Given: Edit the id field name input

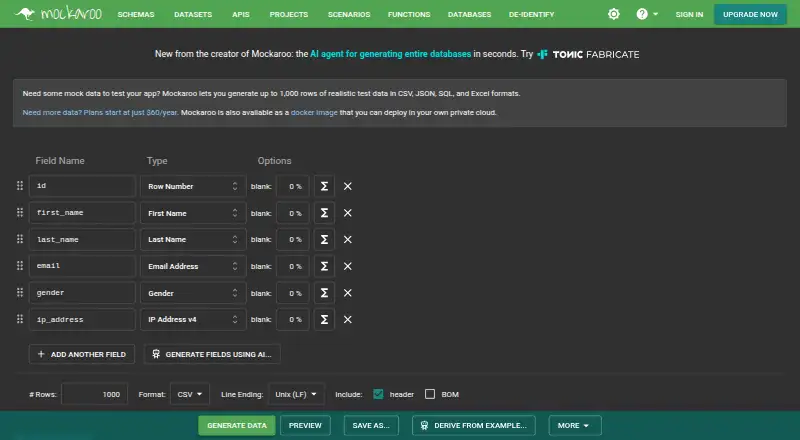Looking at the screenshot, I should 82,186.
